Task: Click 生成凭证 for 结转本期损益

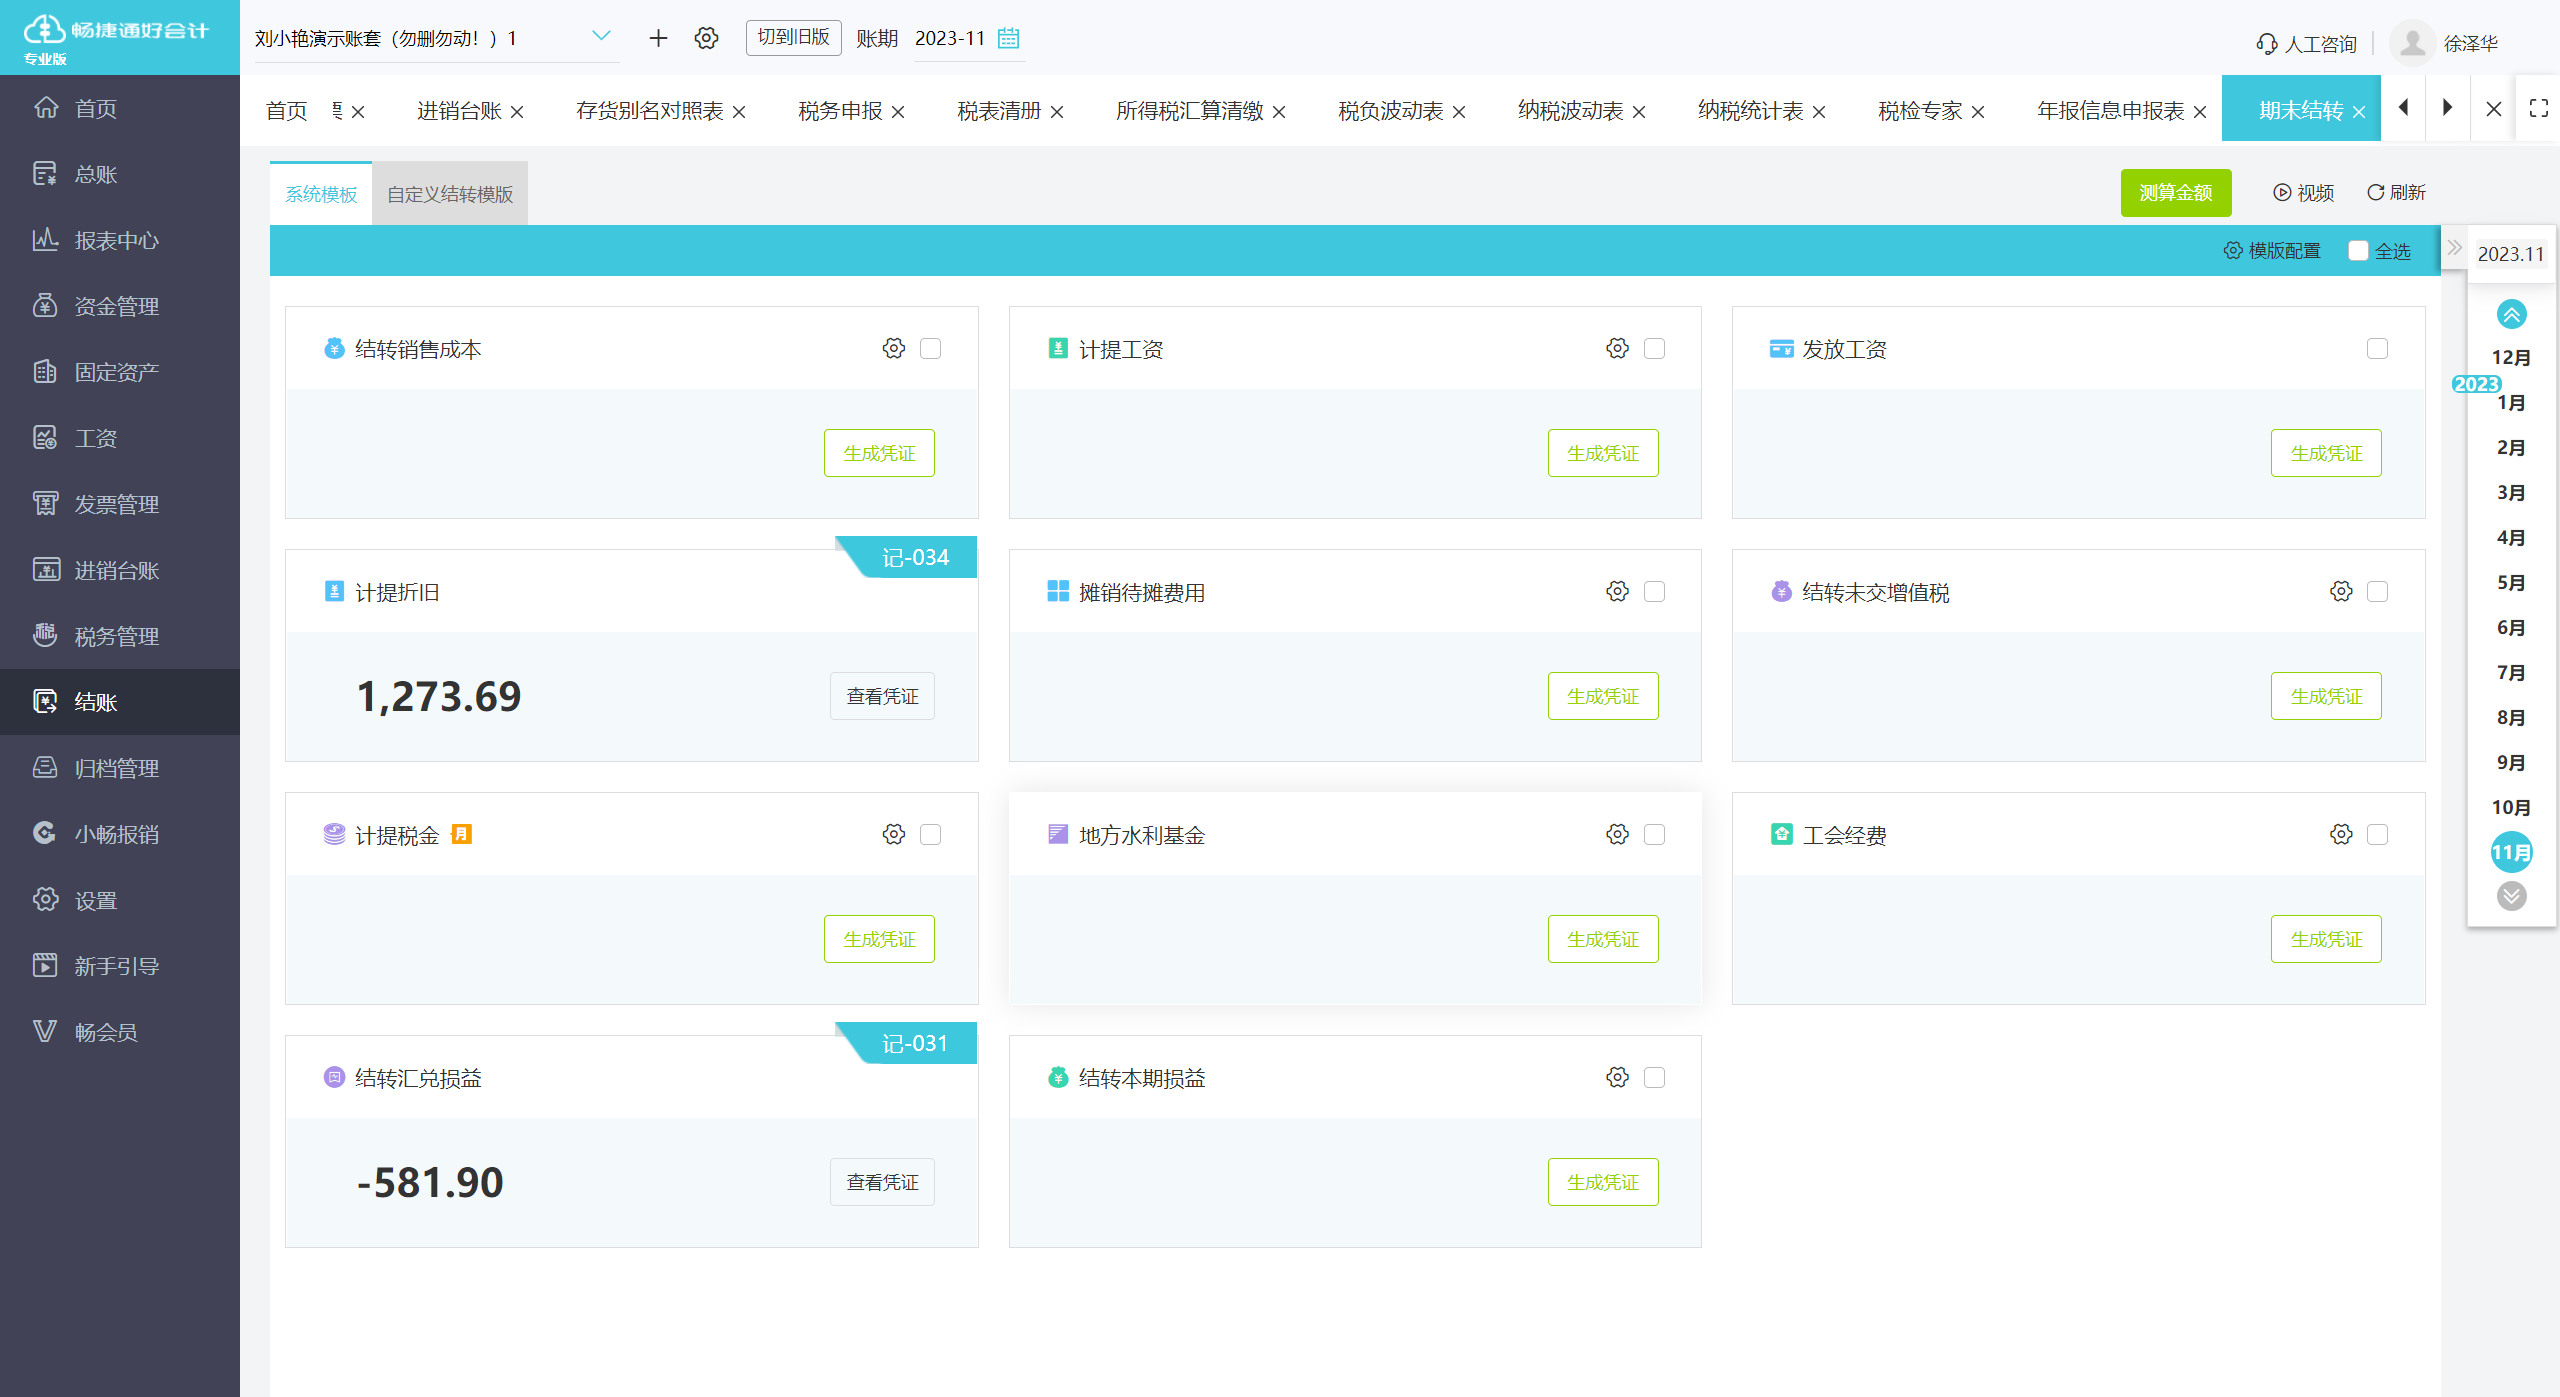Action: 1603,1180
